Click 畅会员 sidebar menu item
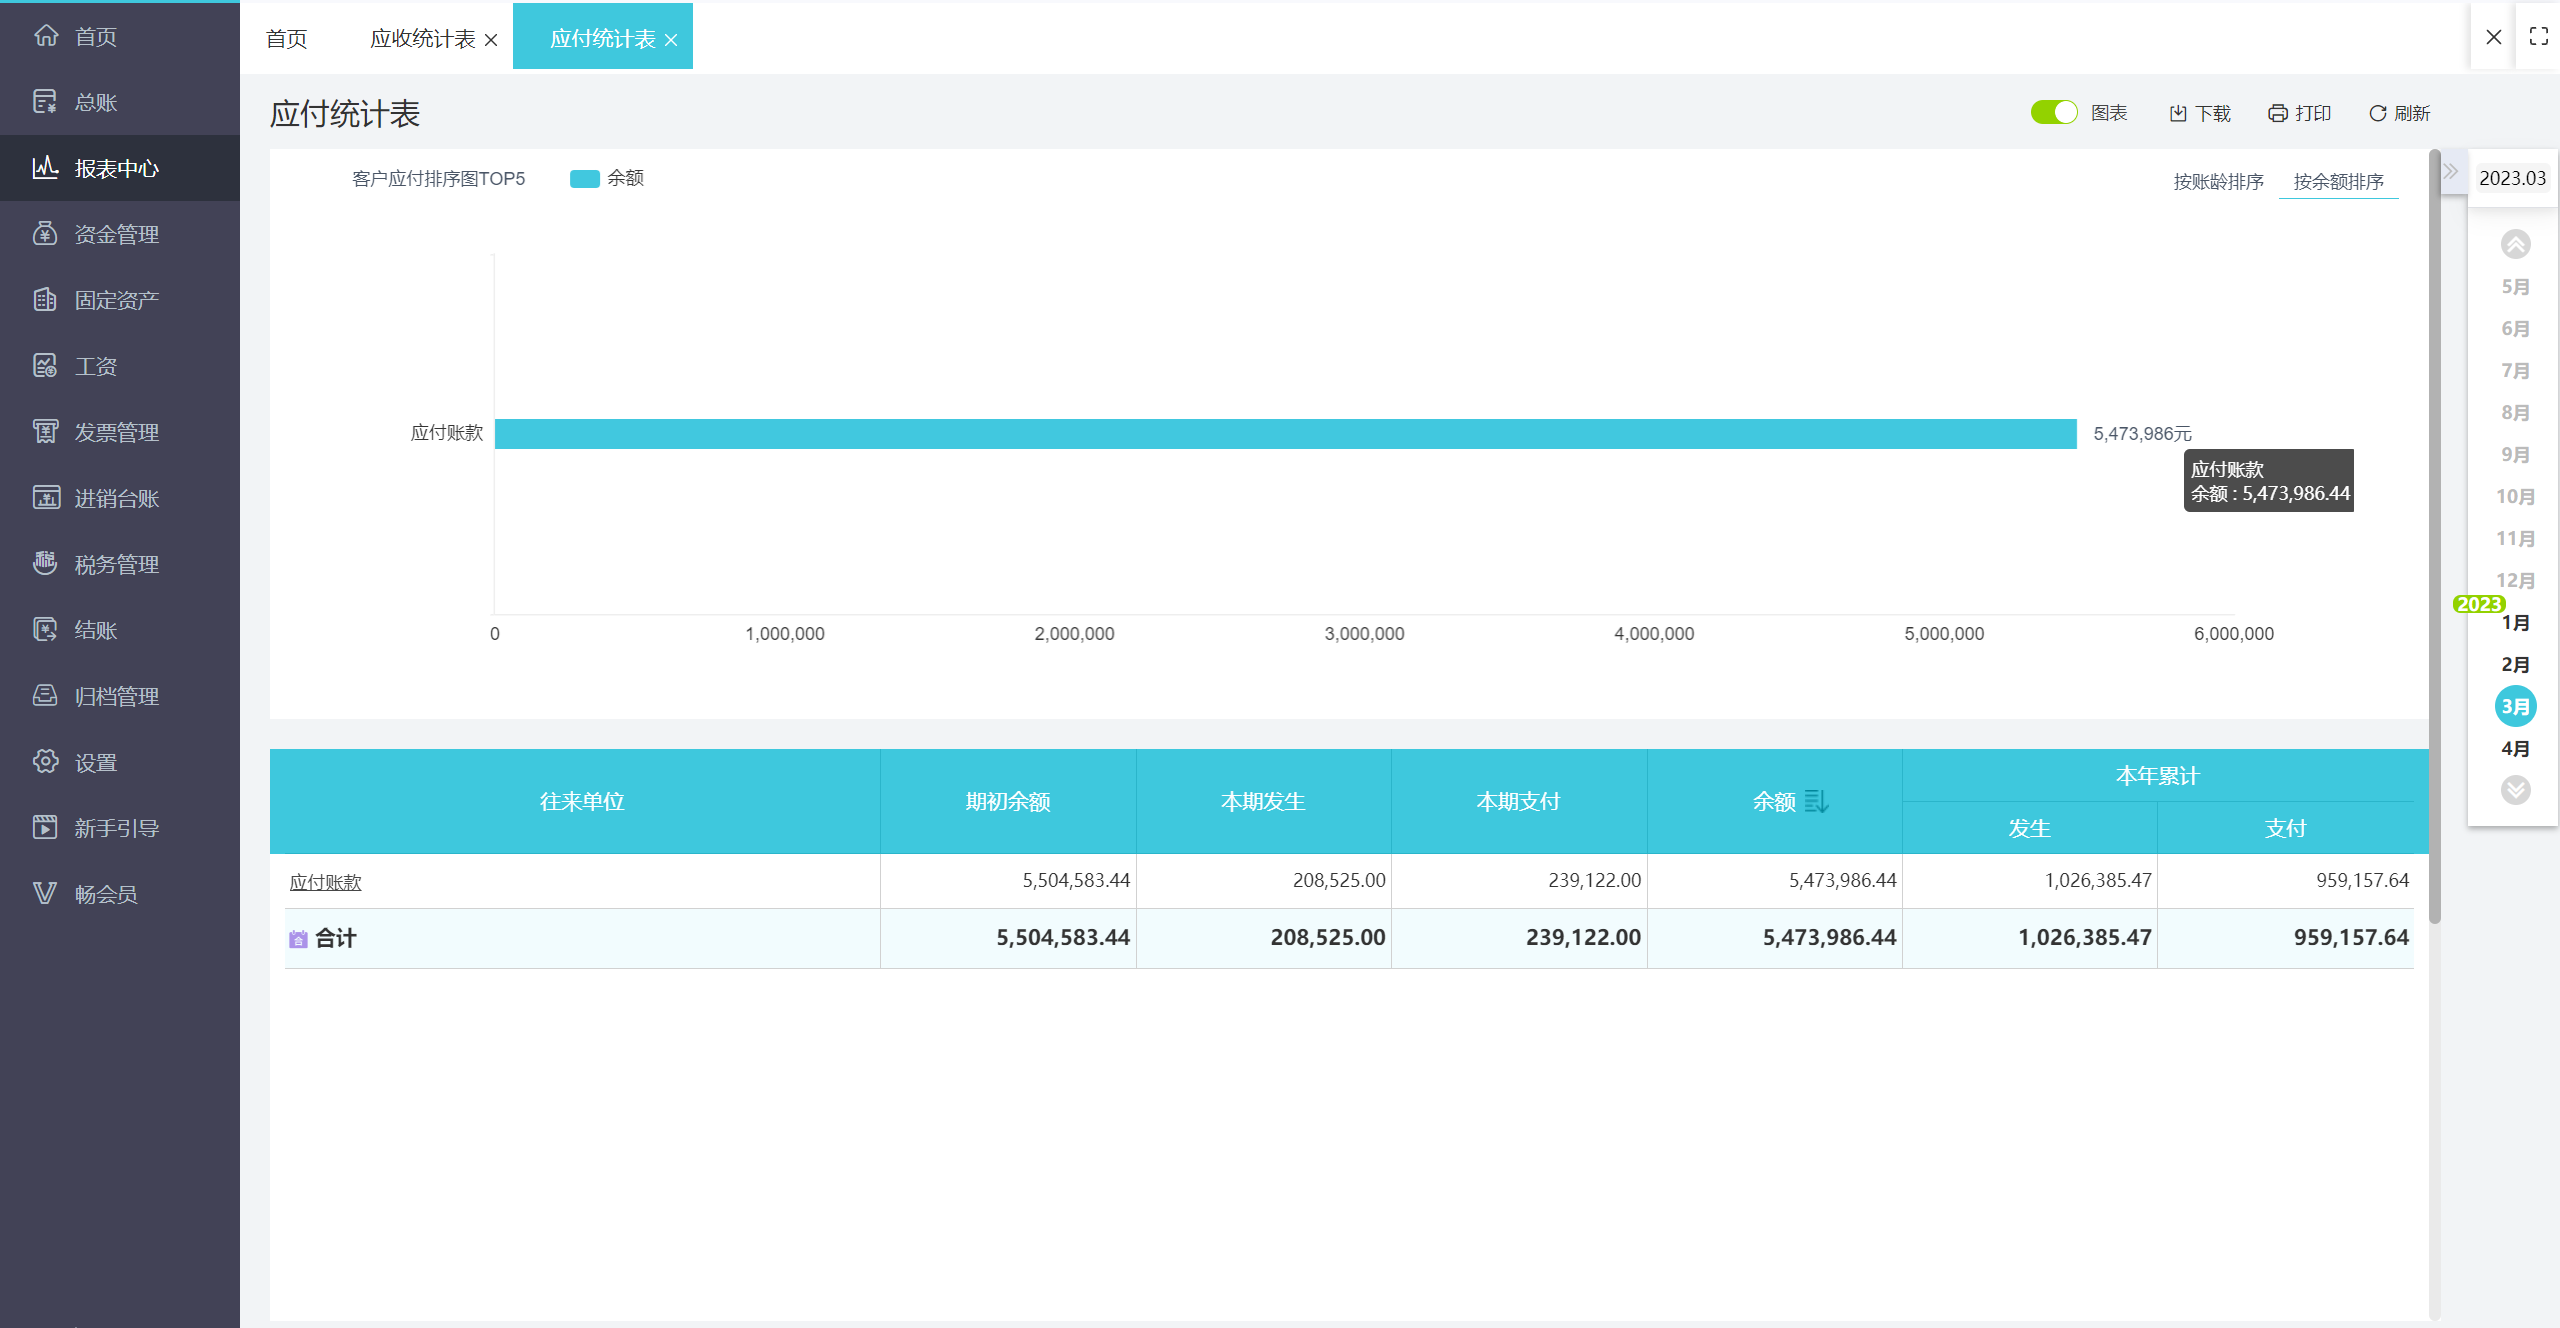 pos(110,893)
